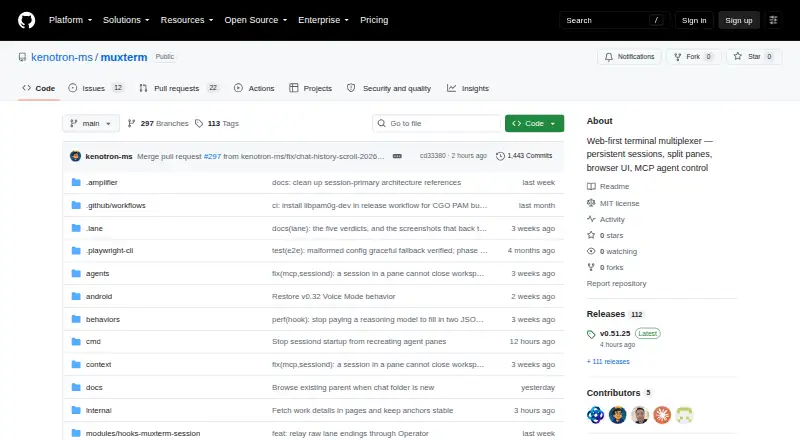Open the kenotron-ms owner link
This screenshot has height=440, width=800.
click(x=62, y=57)
